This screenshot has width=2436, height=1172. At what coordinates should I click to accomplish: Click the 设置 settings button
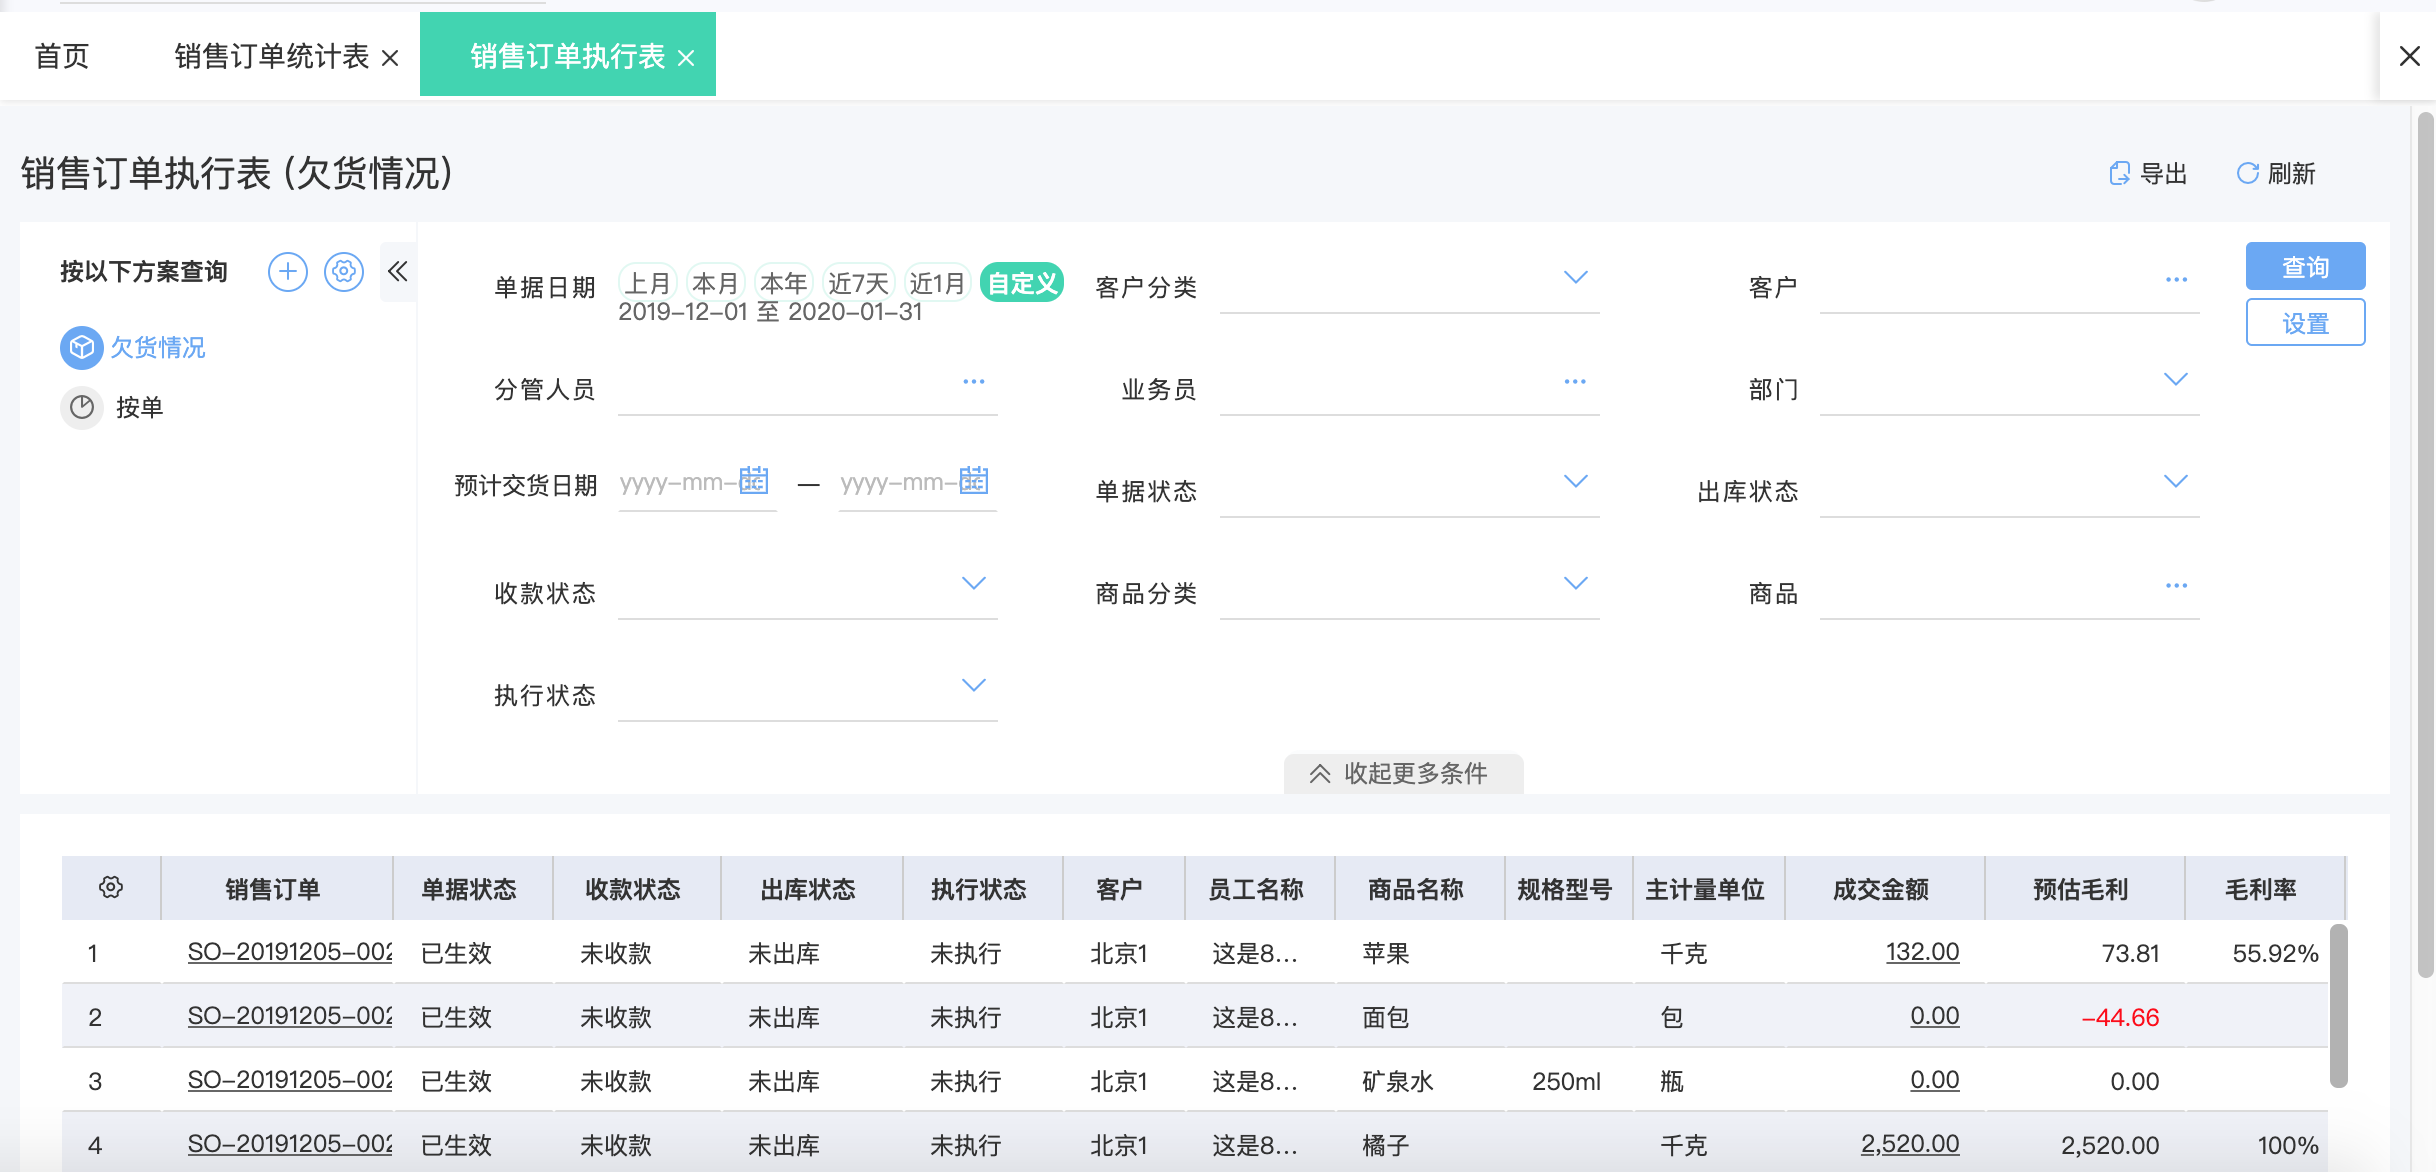pos(2307,323)
